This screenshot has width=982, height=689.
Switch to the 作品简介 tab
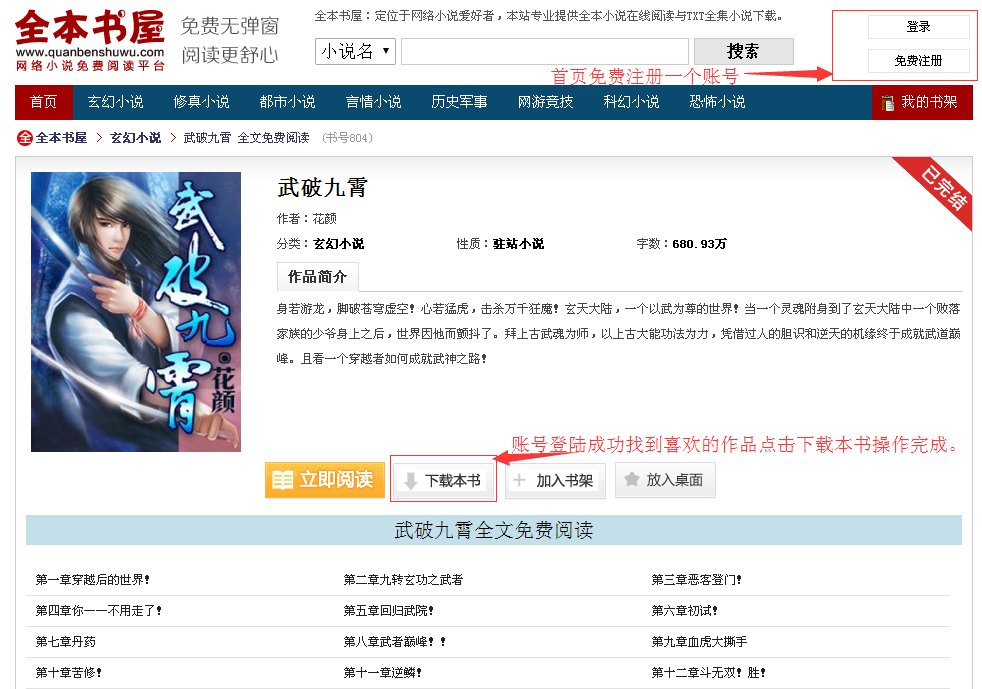click(316, 276)
